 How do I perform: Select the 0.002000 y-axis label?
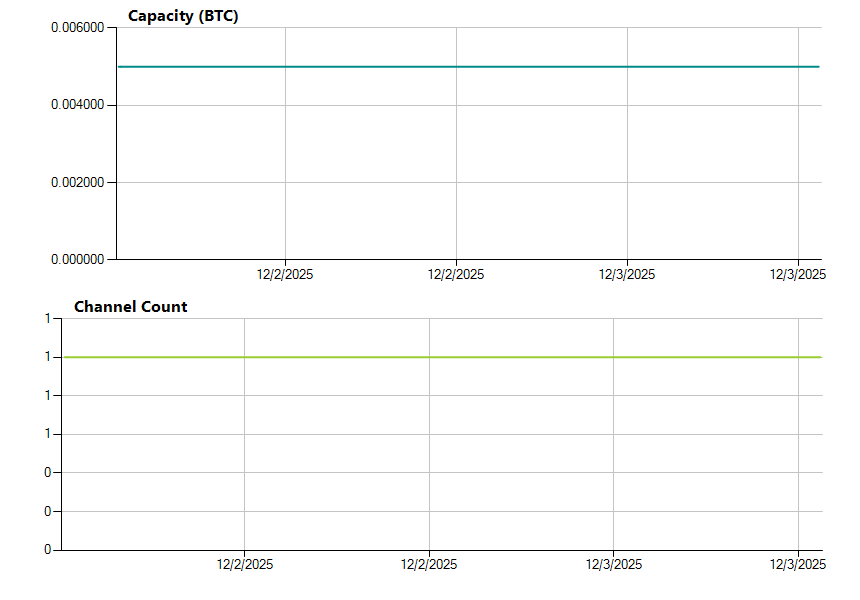[77, 182]
